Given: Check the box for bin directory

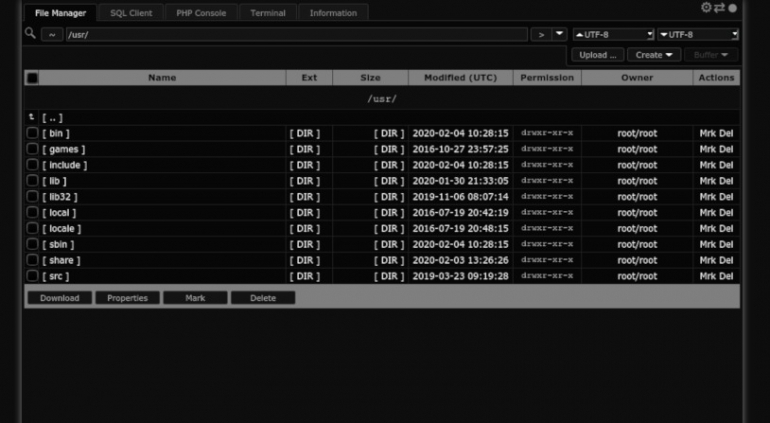Looking at the screenshot, I should click(x=33, y=133).
